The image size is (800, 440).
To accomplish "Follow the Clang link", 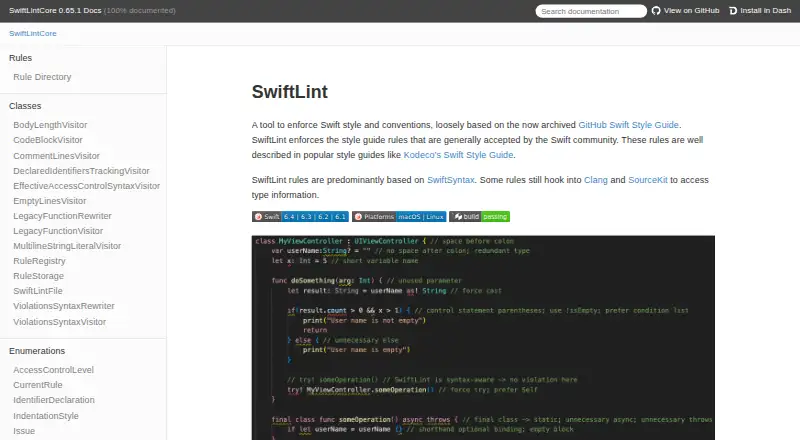I will (x=595, y=180).
